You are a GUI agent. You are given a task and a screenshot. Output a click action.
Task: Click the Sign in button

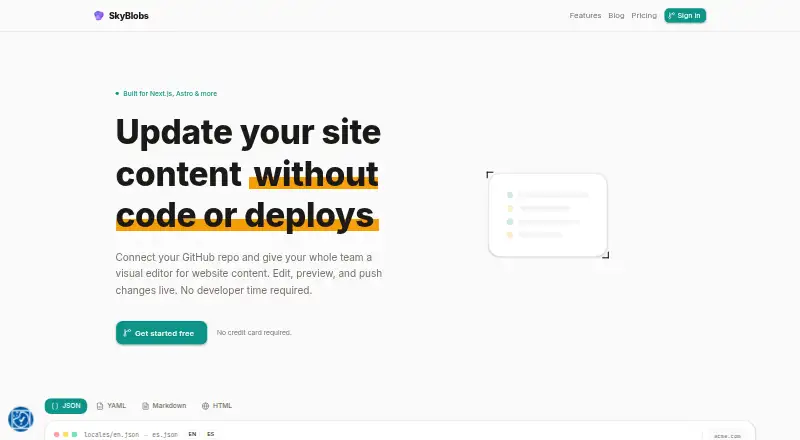(x=685, y=16)
